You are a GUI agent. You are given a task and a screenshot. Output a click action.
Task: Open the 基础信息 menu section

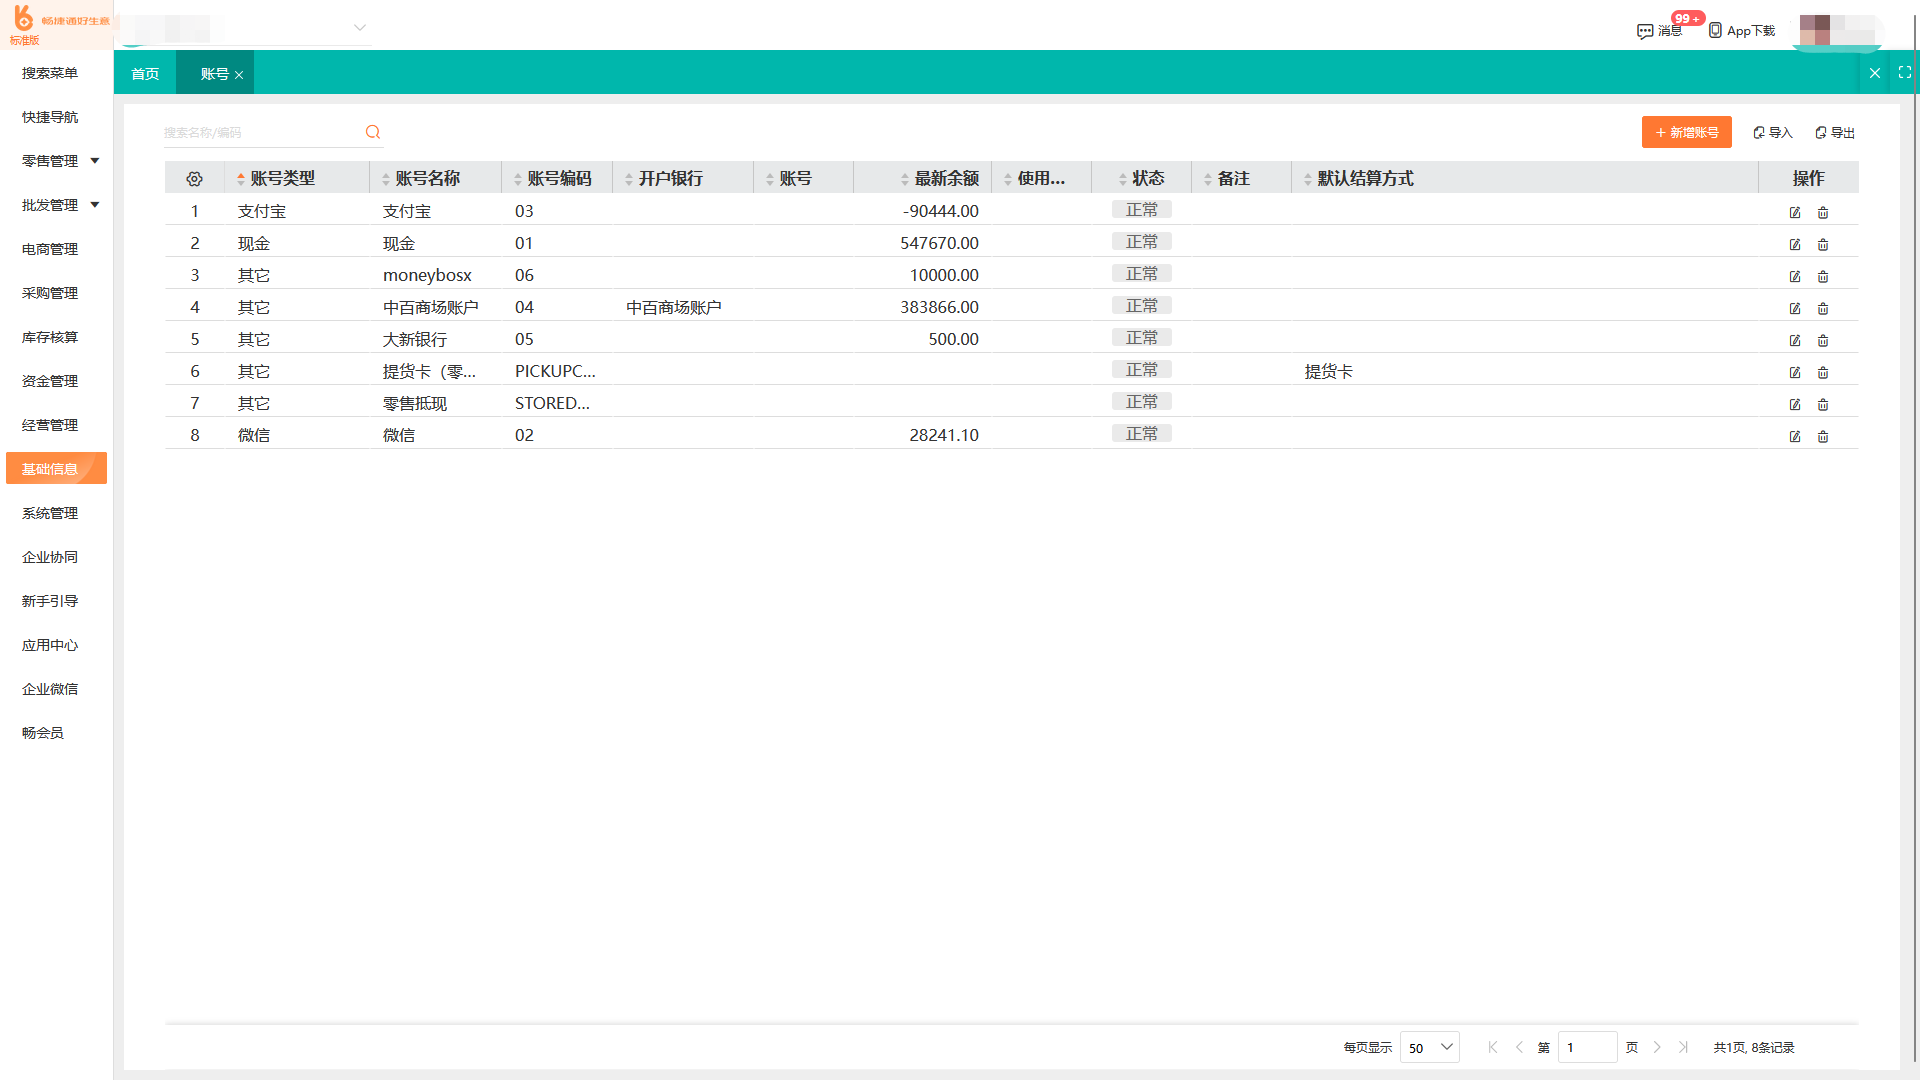pyautogui.click(x=54, y=468)
